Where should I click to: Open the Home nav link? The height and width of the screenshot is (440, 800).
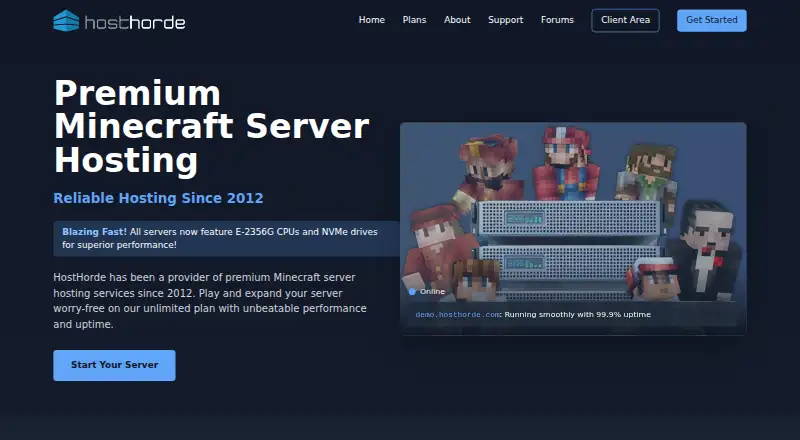point(371,20)
